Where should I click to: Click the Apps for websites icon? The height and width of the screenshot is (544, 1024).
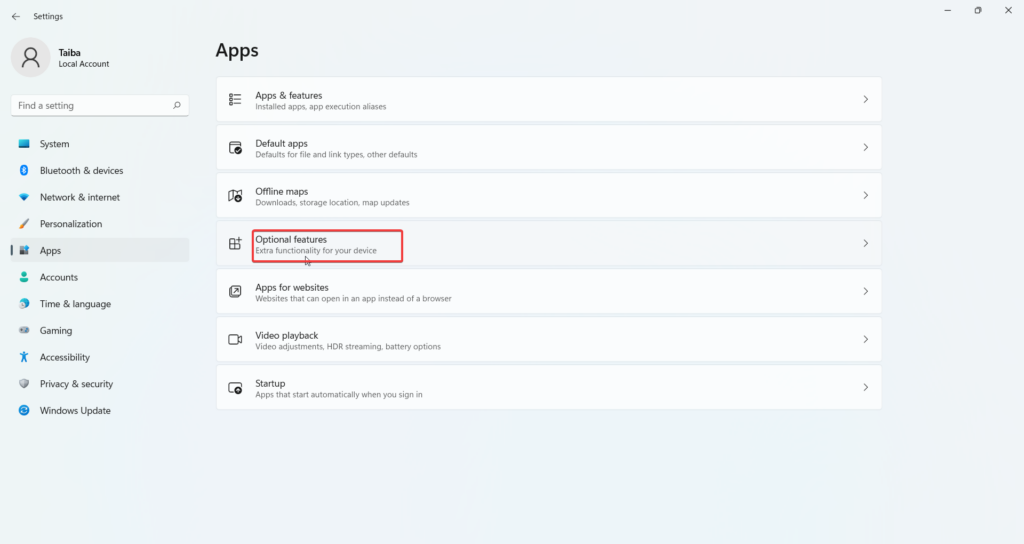[235, 291]
